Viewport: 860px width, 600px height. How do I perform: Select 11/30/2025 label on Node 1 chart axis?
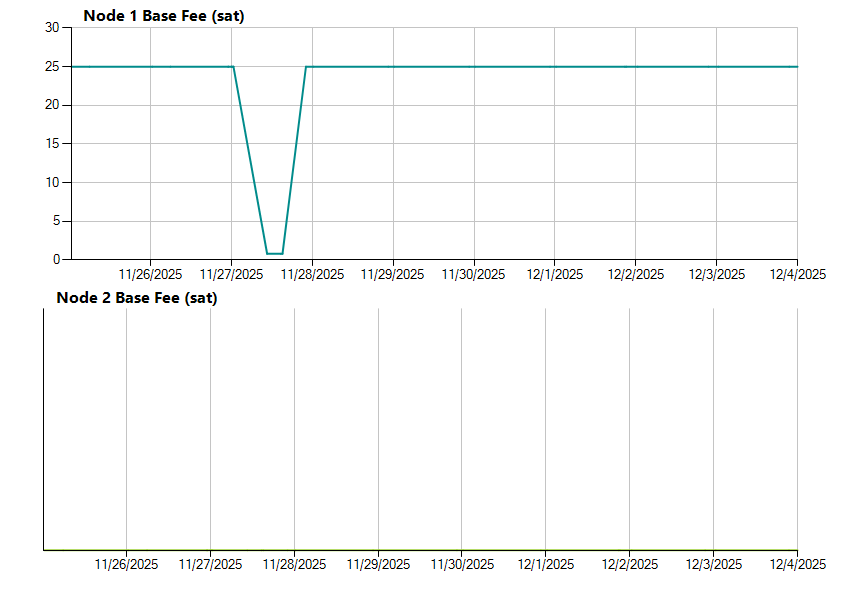(473, 274)
